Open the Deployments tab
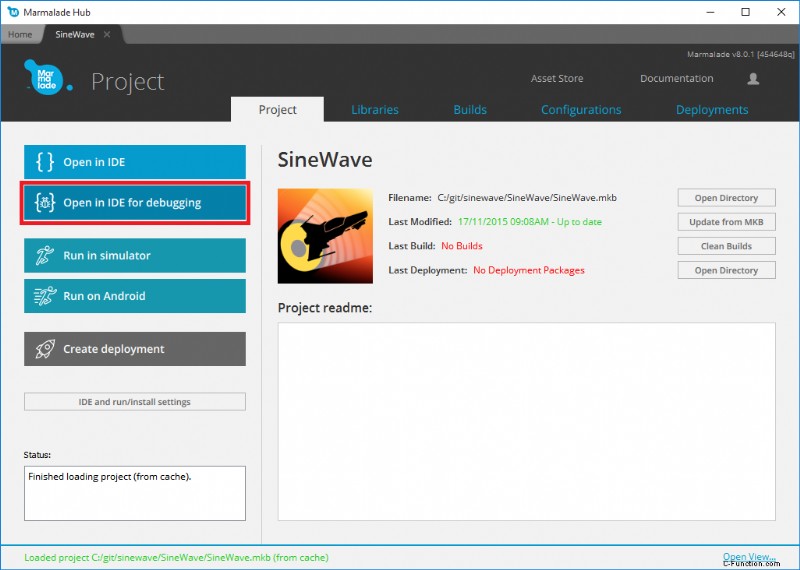The image size is (800, 570). 712,110
